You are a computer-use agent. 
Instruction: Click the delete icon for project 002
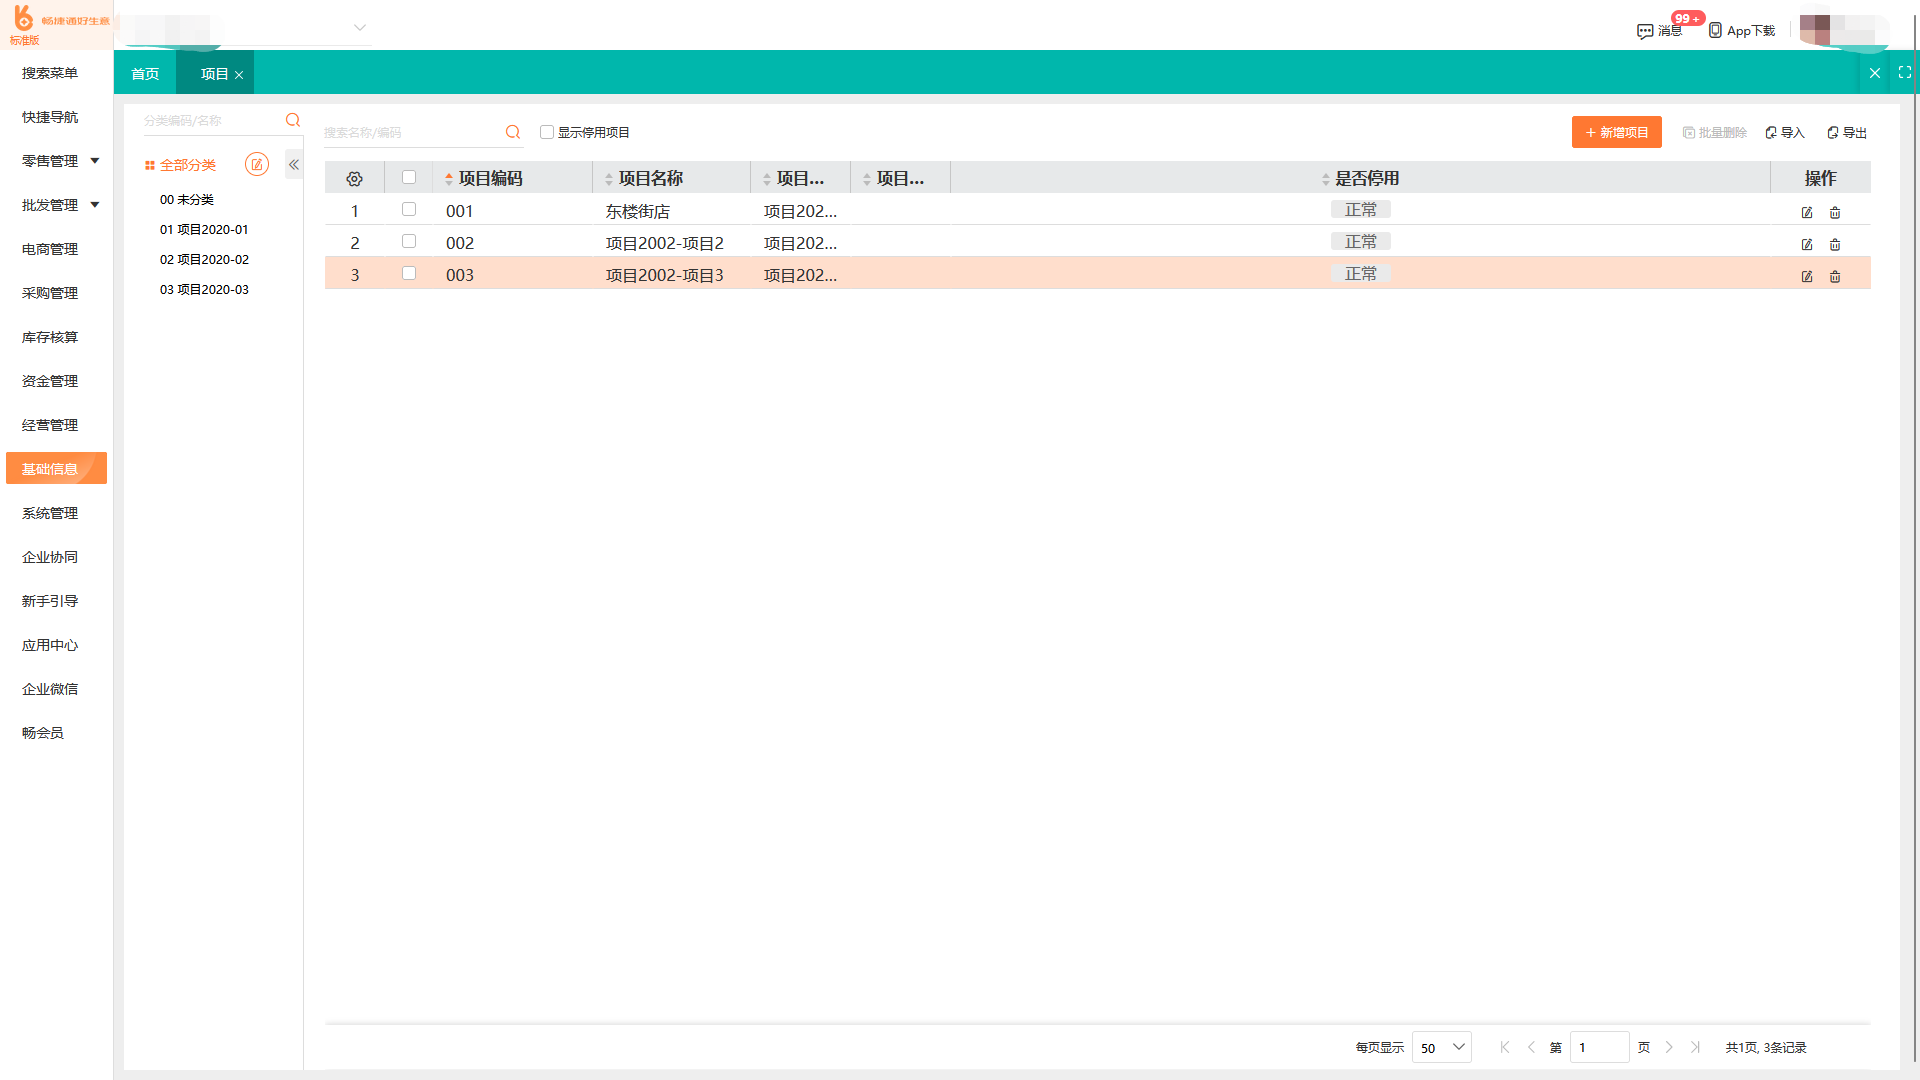pyautogui.click(x=1834, y=241)
